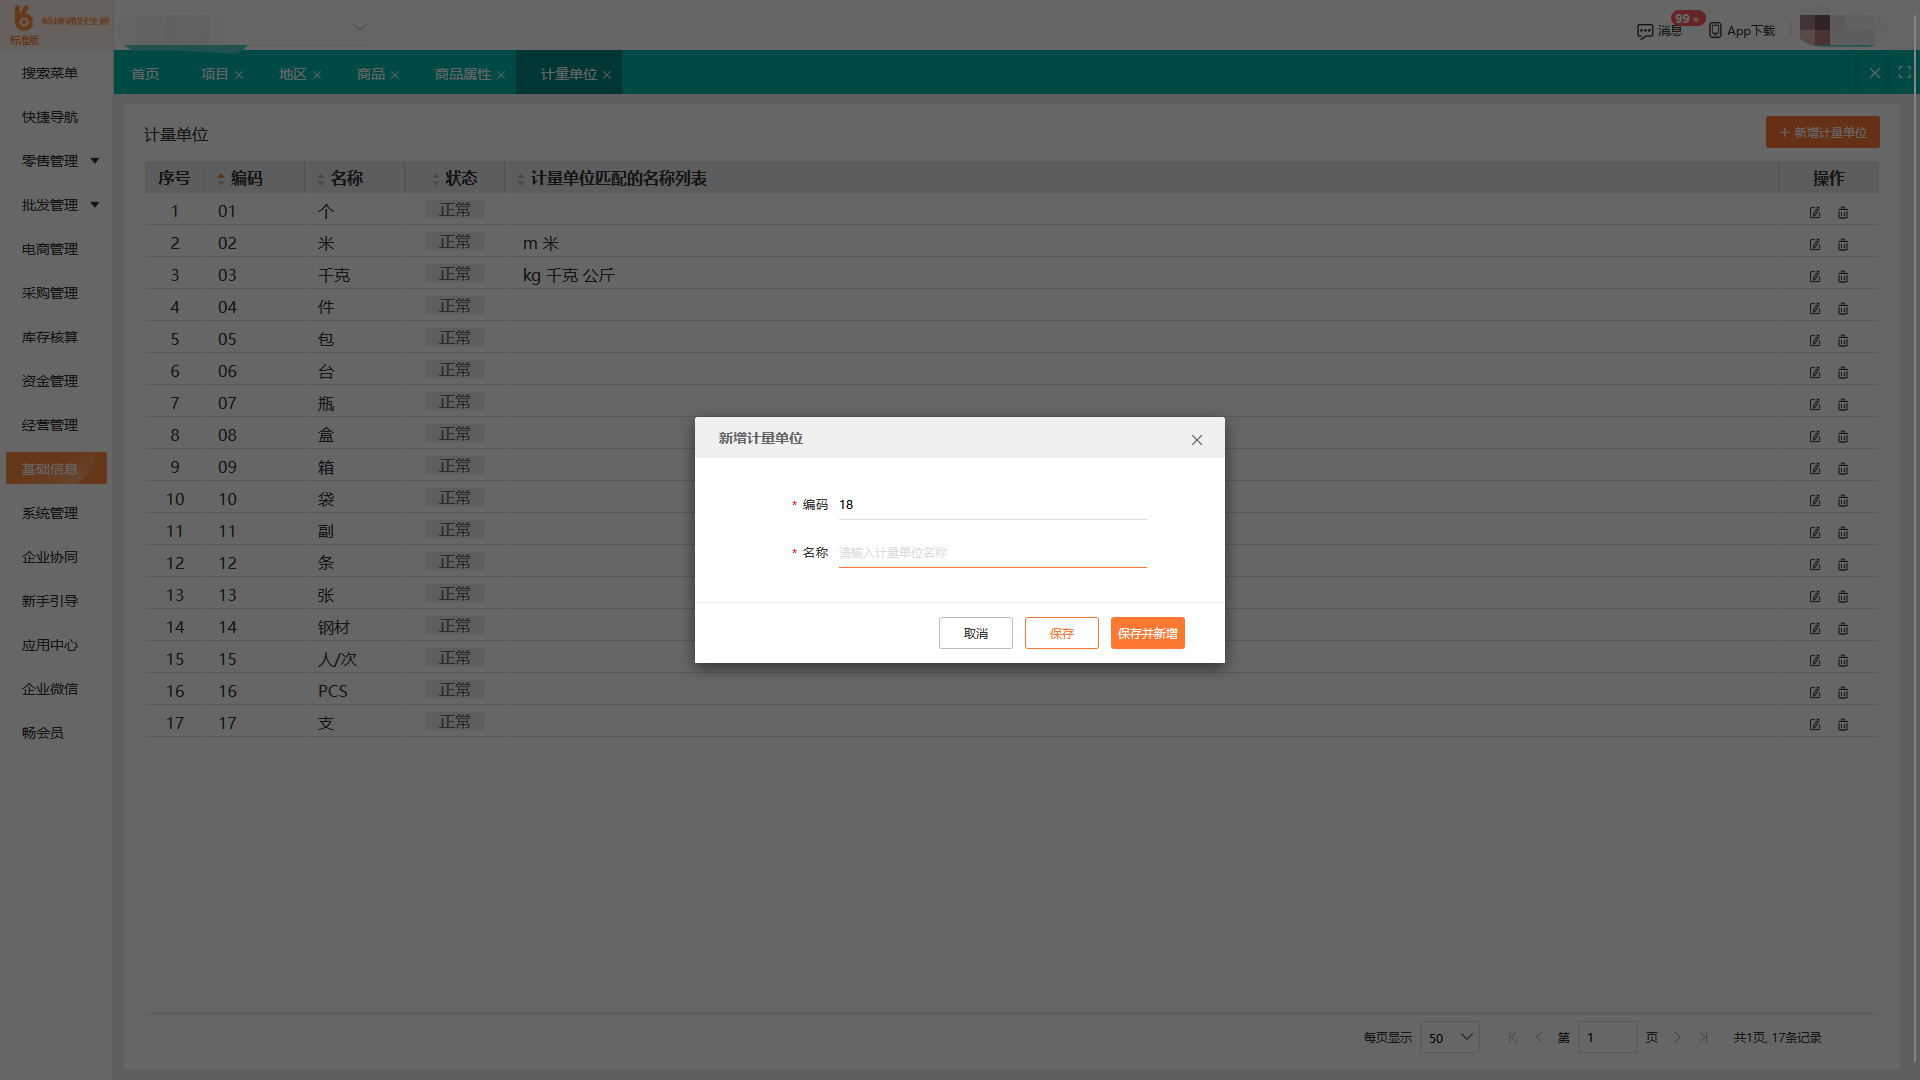
Task: Expand 零售管理 sidebar menu
Action: pos(53,161)
